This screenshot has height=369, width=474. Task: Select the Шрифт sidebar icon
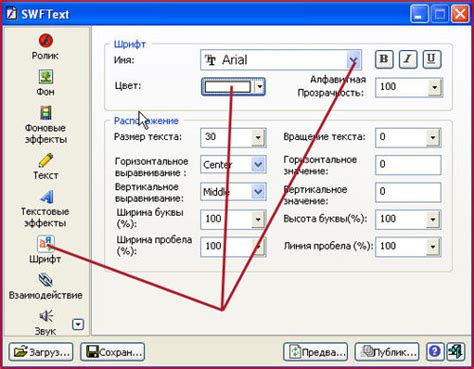[x=46, y=244]
